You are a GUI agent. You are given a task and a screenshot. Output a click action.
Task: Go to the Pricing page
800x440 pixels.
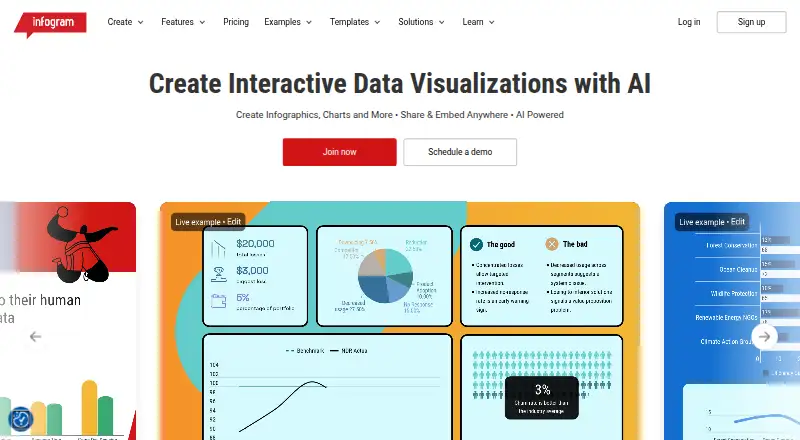(236, 22)
